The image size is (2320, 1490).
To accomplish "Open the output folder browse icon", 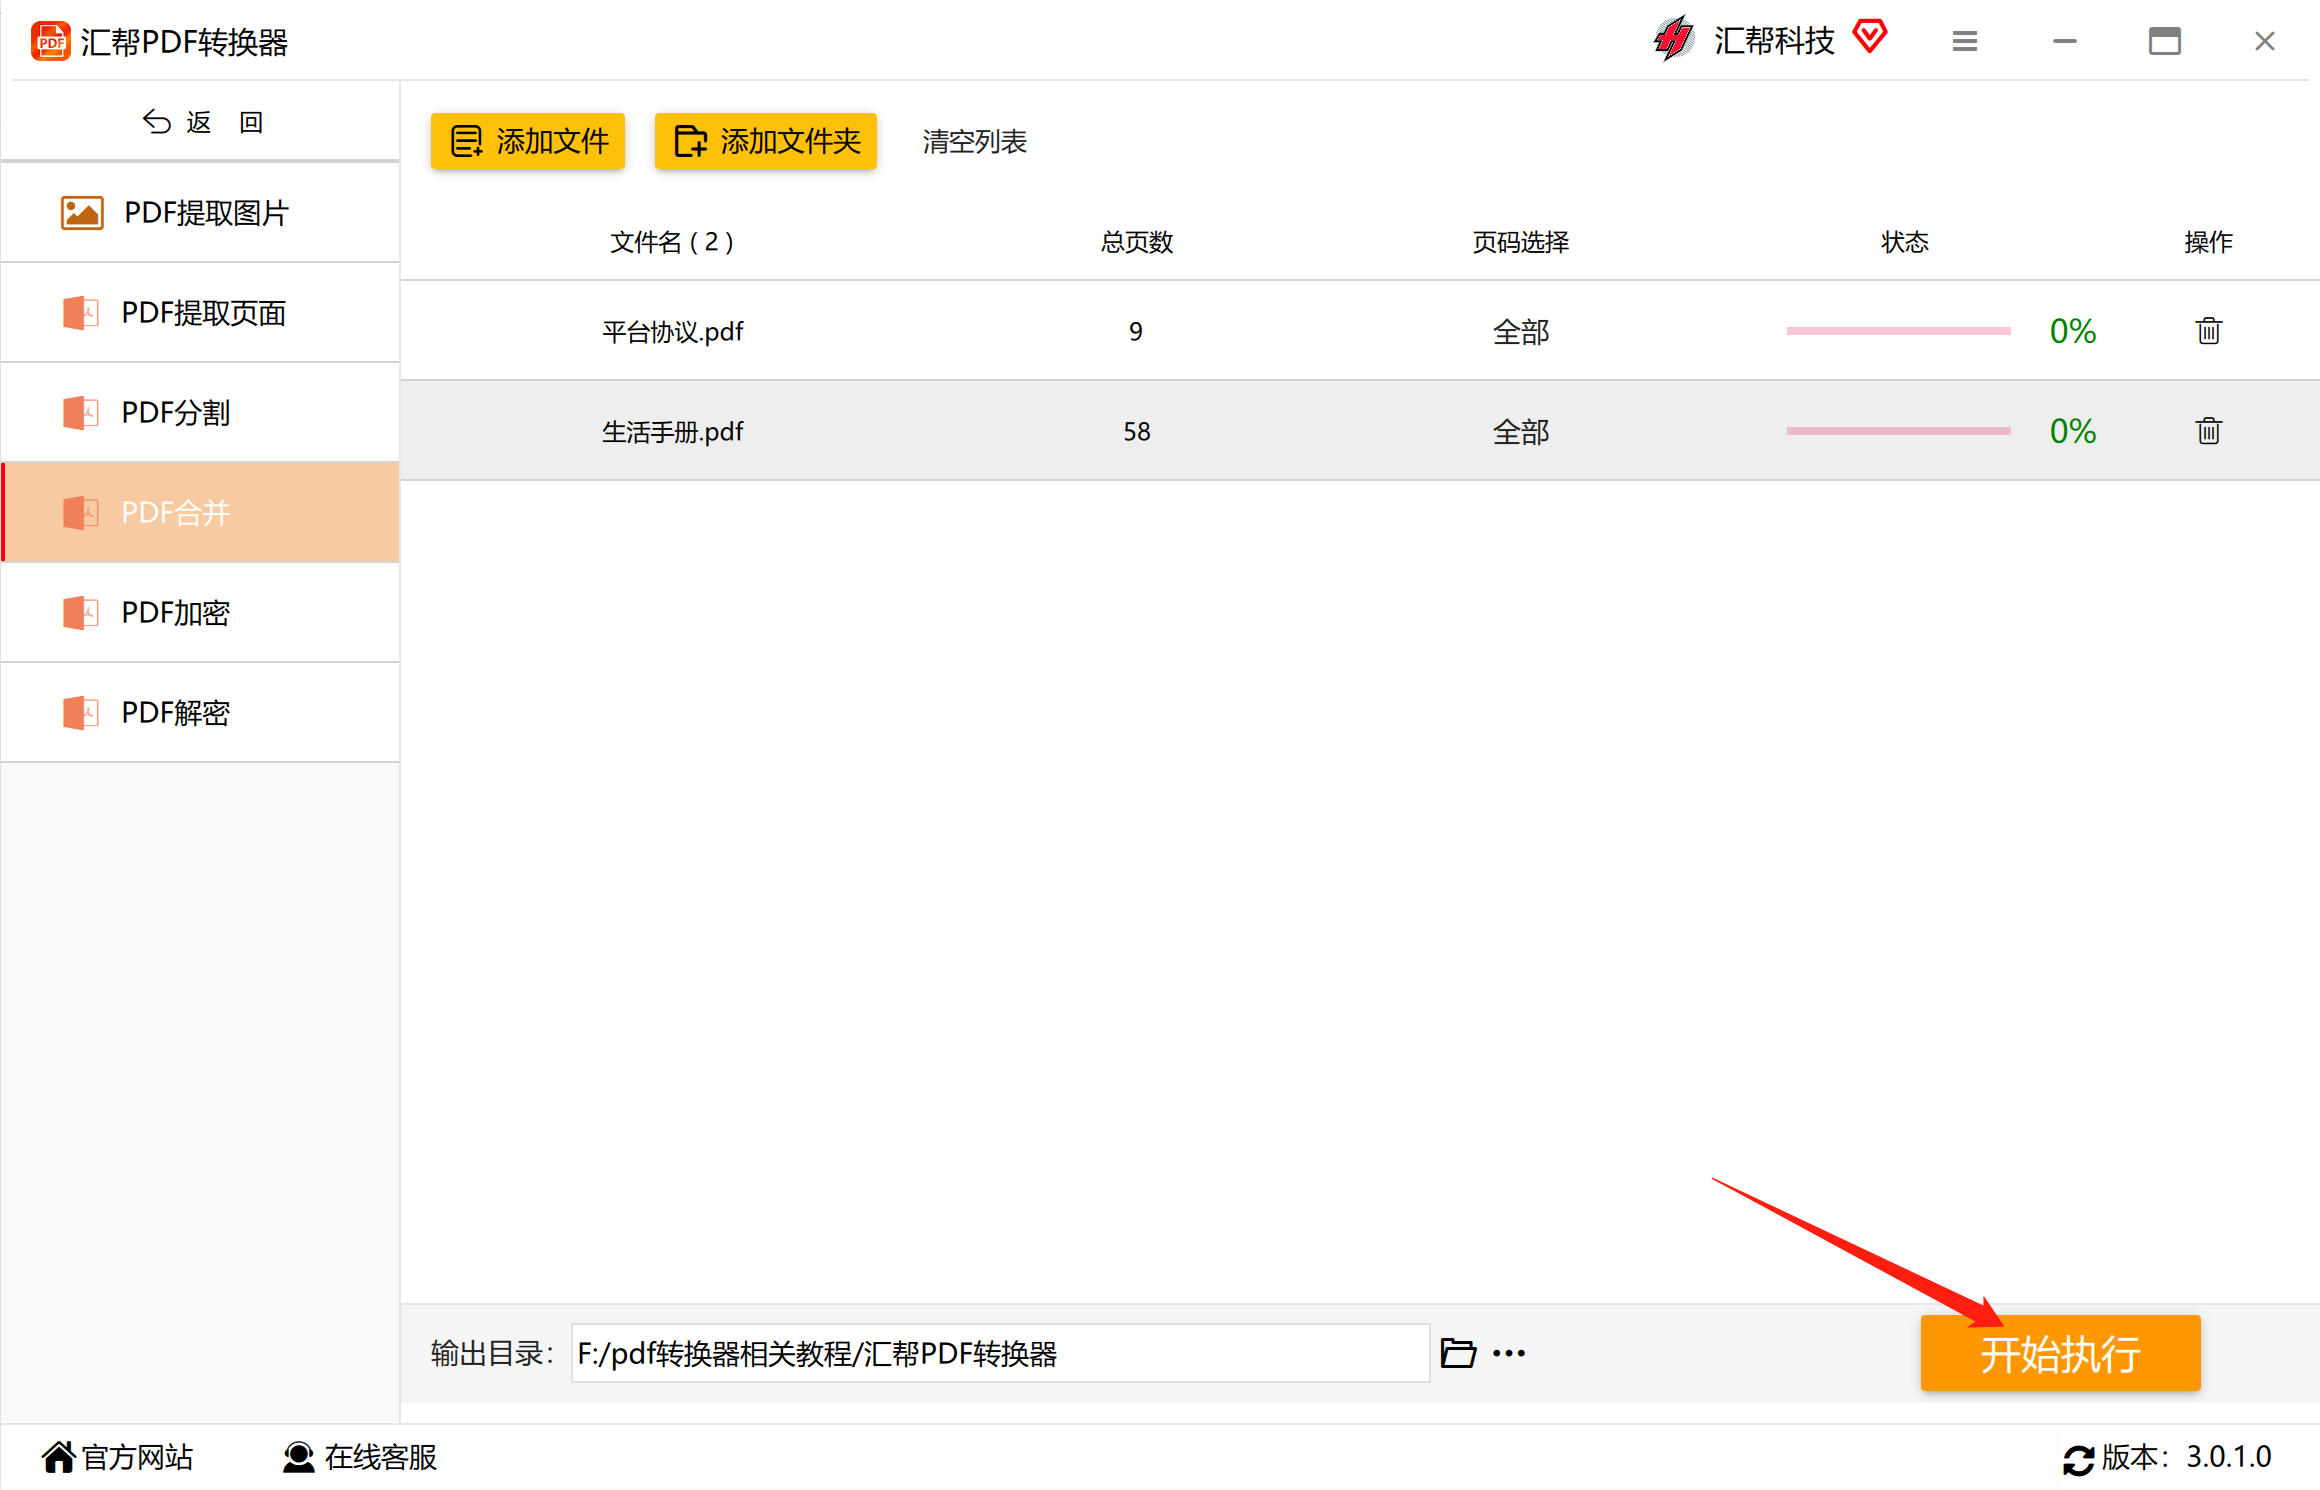I will [1458, 1352].
